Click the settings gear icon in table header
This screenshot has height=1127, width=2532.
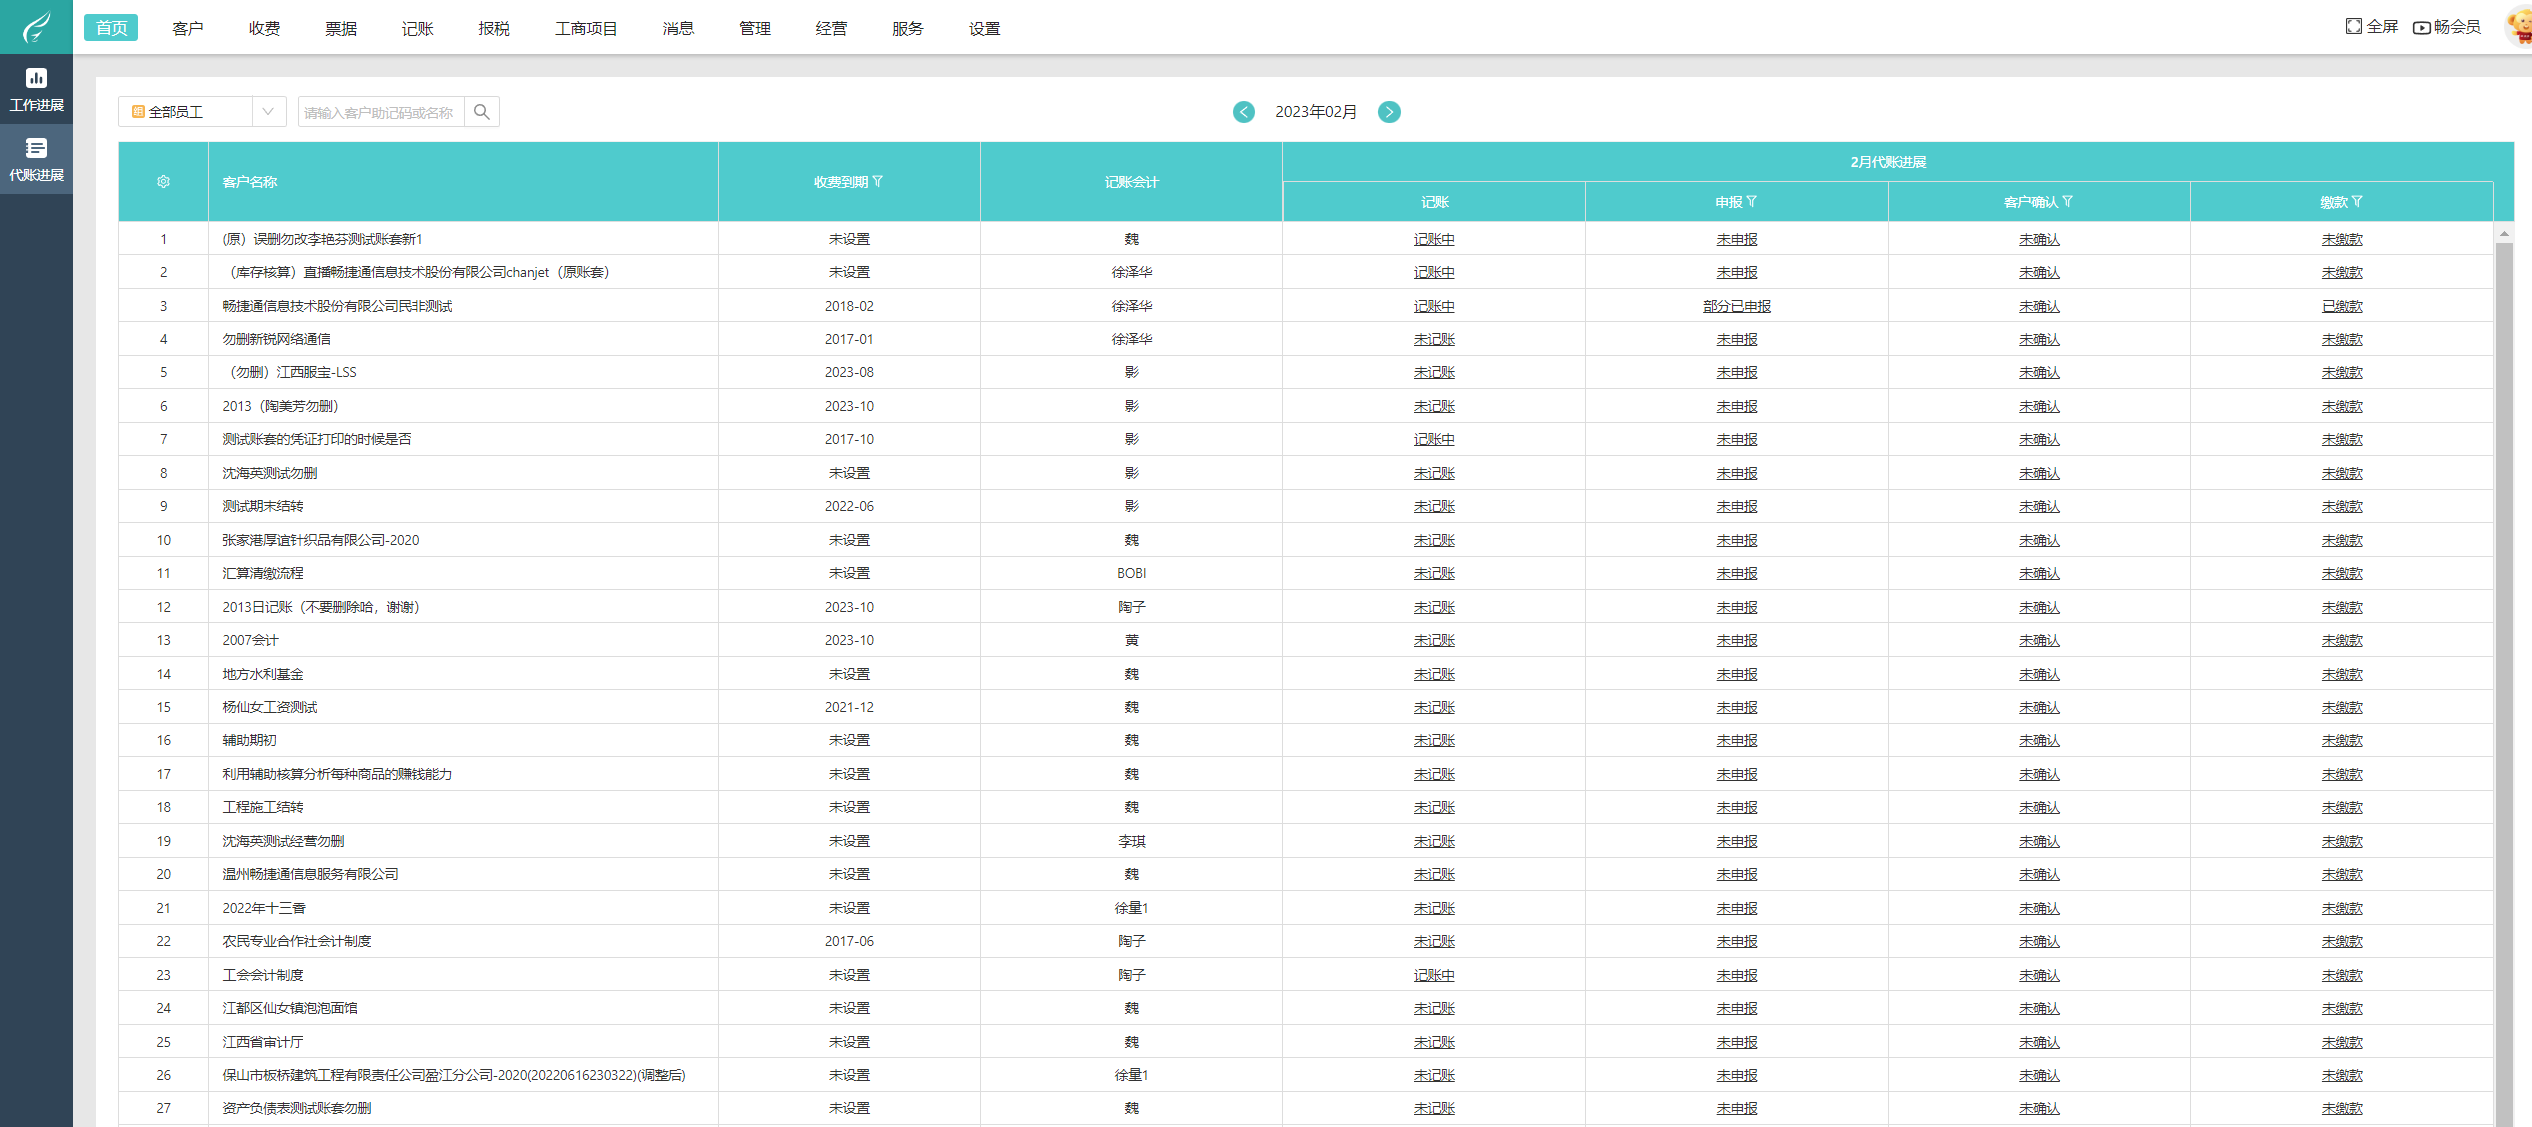coord(161,182)
